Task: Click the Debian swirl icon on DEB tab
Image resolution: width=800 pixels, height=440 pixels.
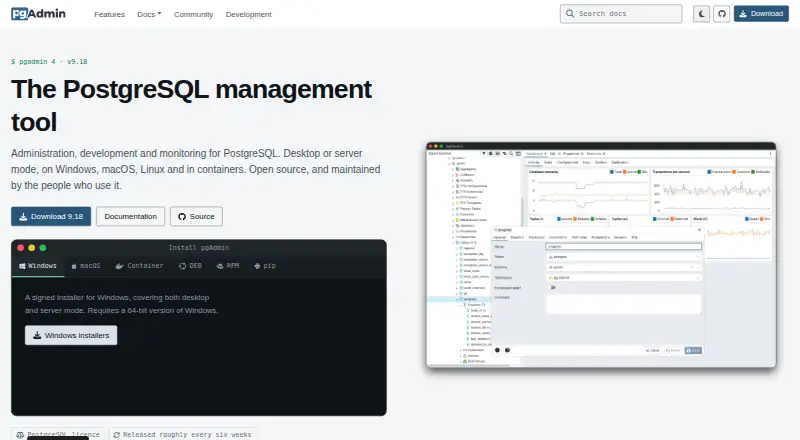Action: click(183, 266)
